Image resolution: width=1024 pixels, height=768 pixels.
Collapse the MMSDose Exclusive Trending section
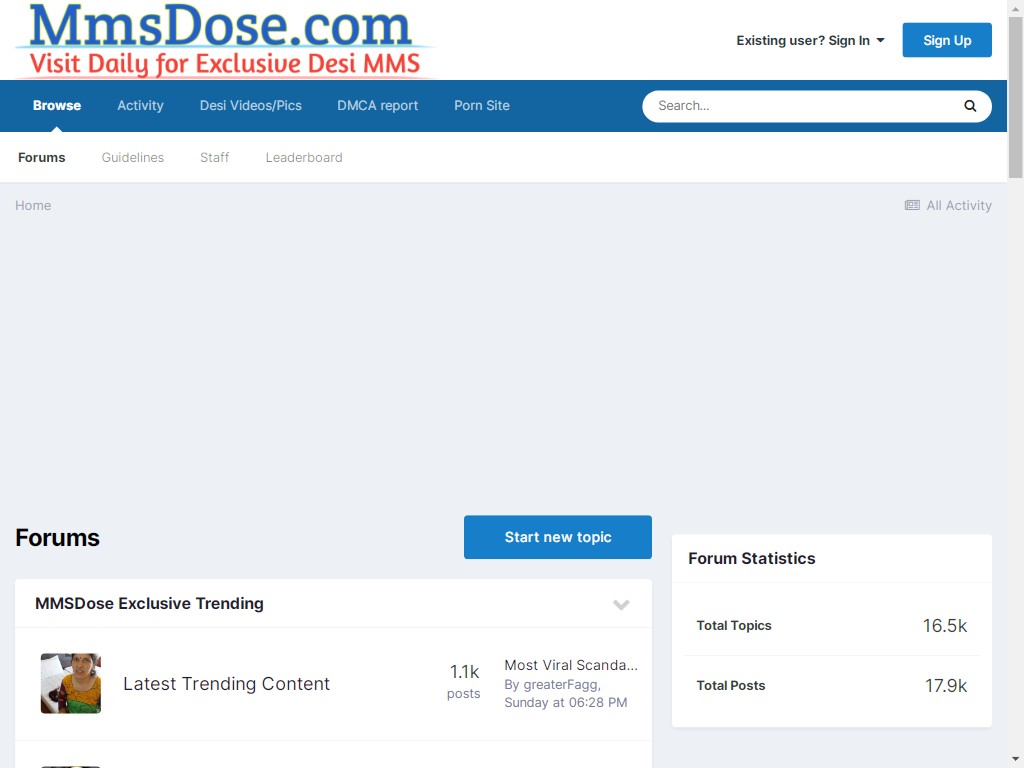click(x=621, y=604)
